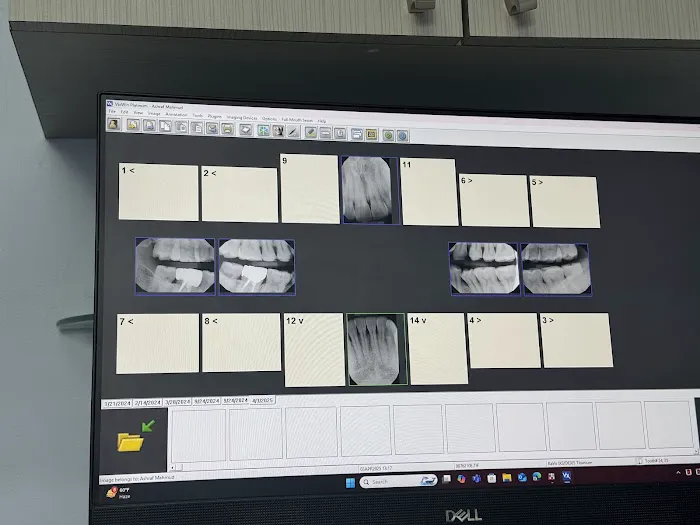Select the lower anterior X-ray image

376,349
